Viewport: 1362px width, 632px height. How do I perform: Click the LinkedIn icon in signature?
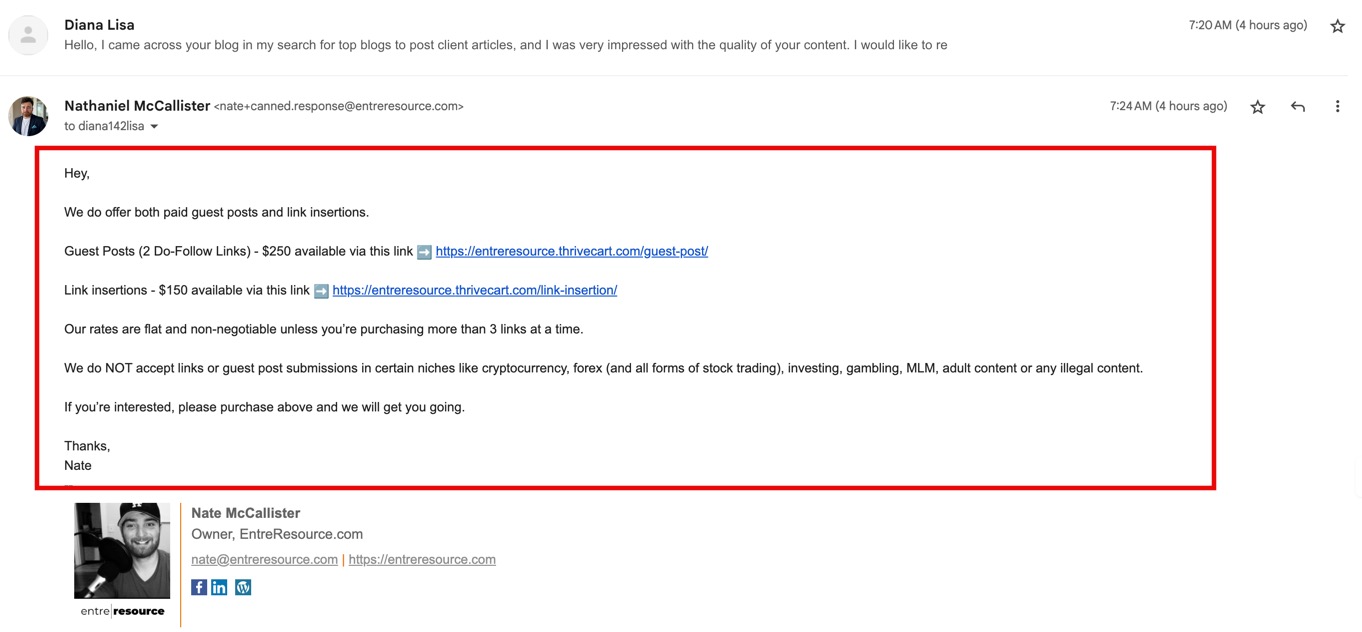click(219, 588)
